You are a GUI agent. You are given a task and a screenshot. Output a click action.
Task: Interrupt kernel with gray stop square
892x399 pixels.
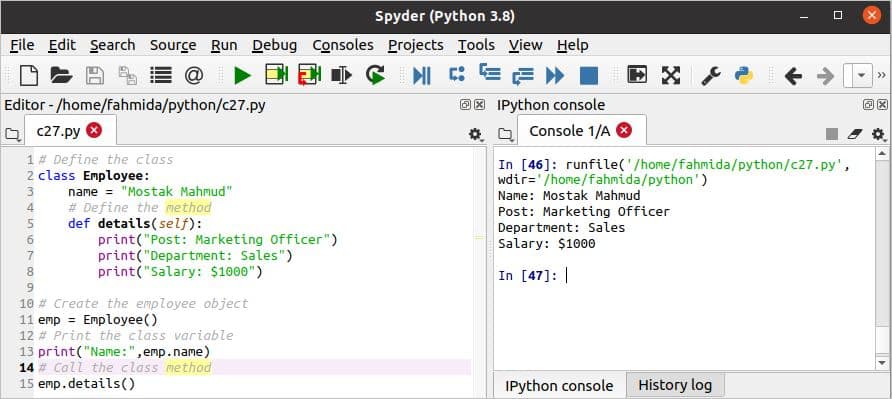(x=832, y=134)
